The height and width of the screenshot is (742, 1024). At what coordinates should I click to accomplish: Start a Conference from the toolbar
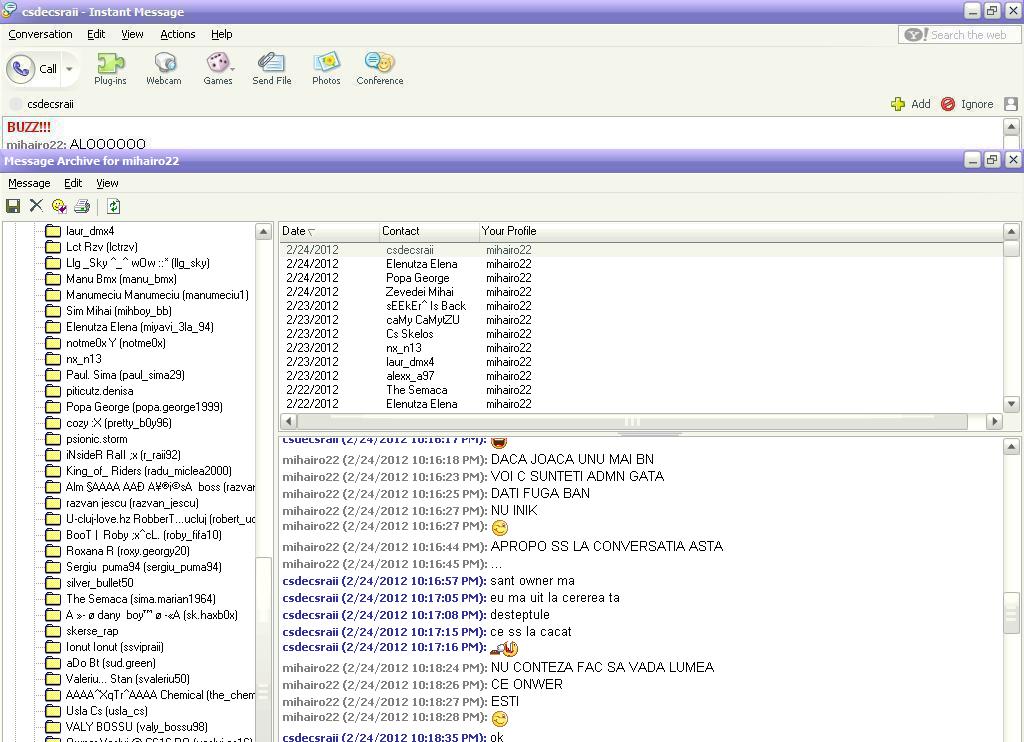tap(380, 68)
